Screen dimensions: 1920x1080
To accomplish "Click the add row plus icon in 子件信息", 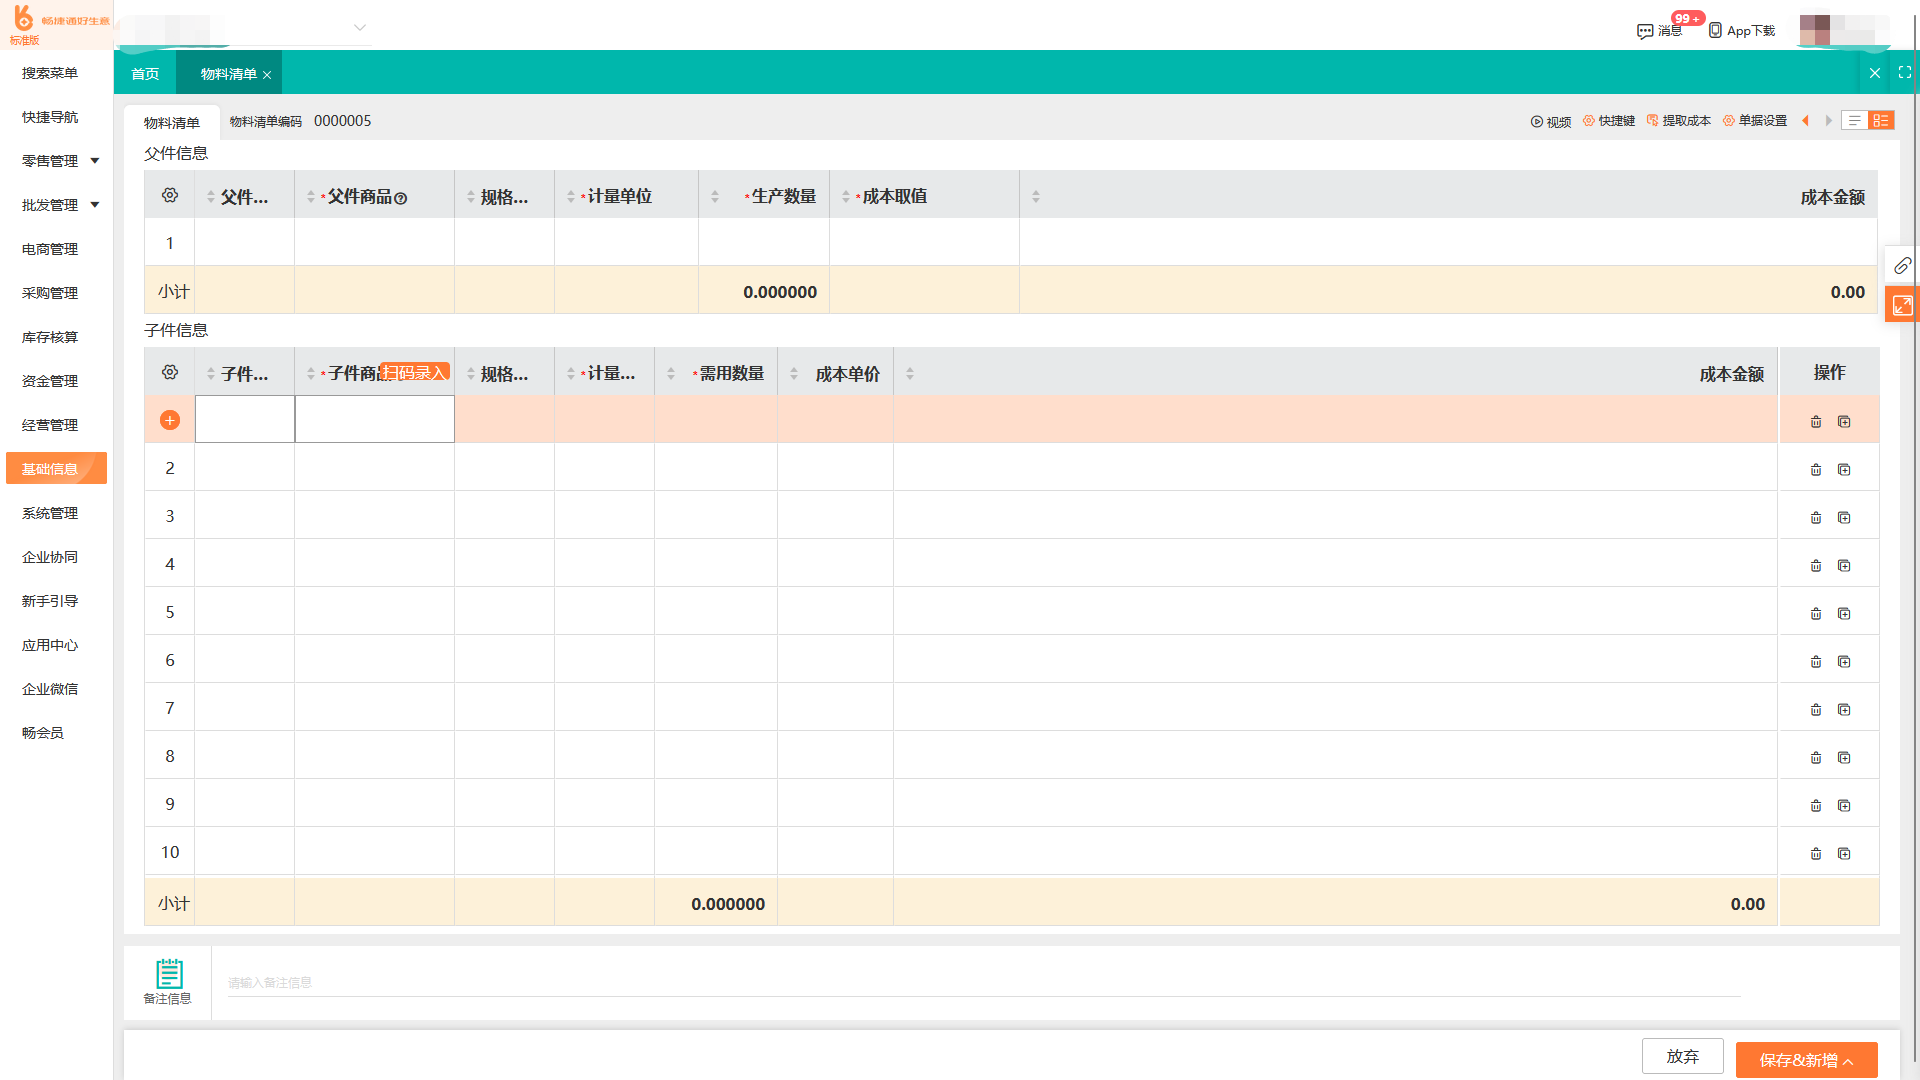I will (169, 421).
